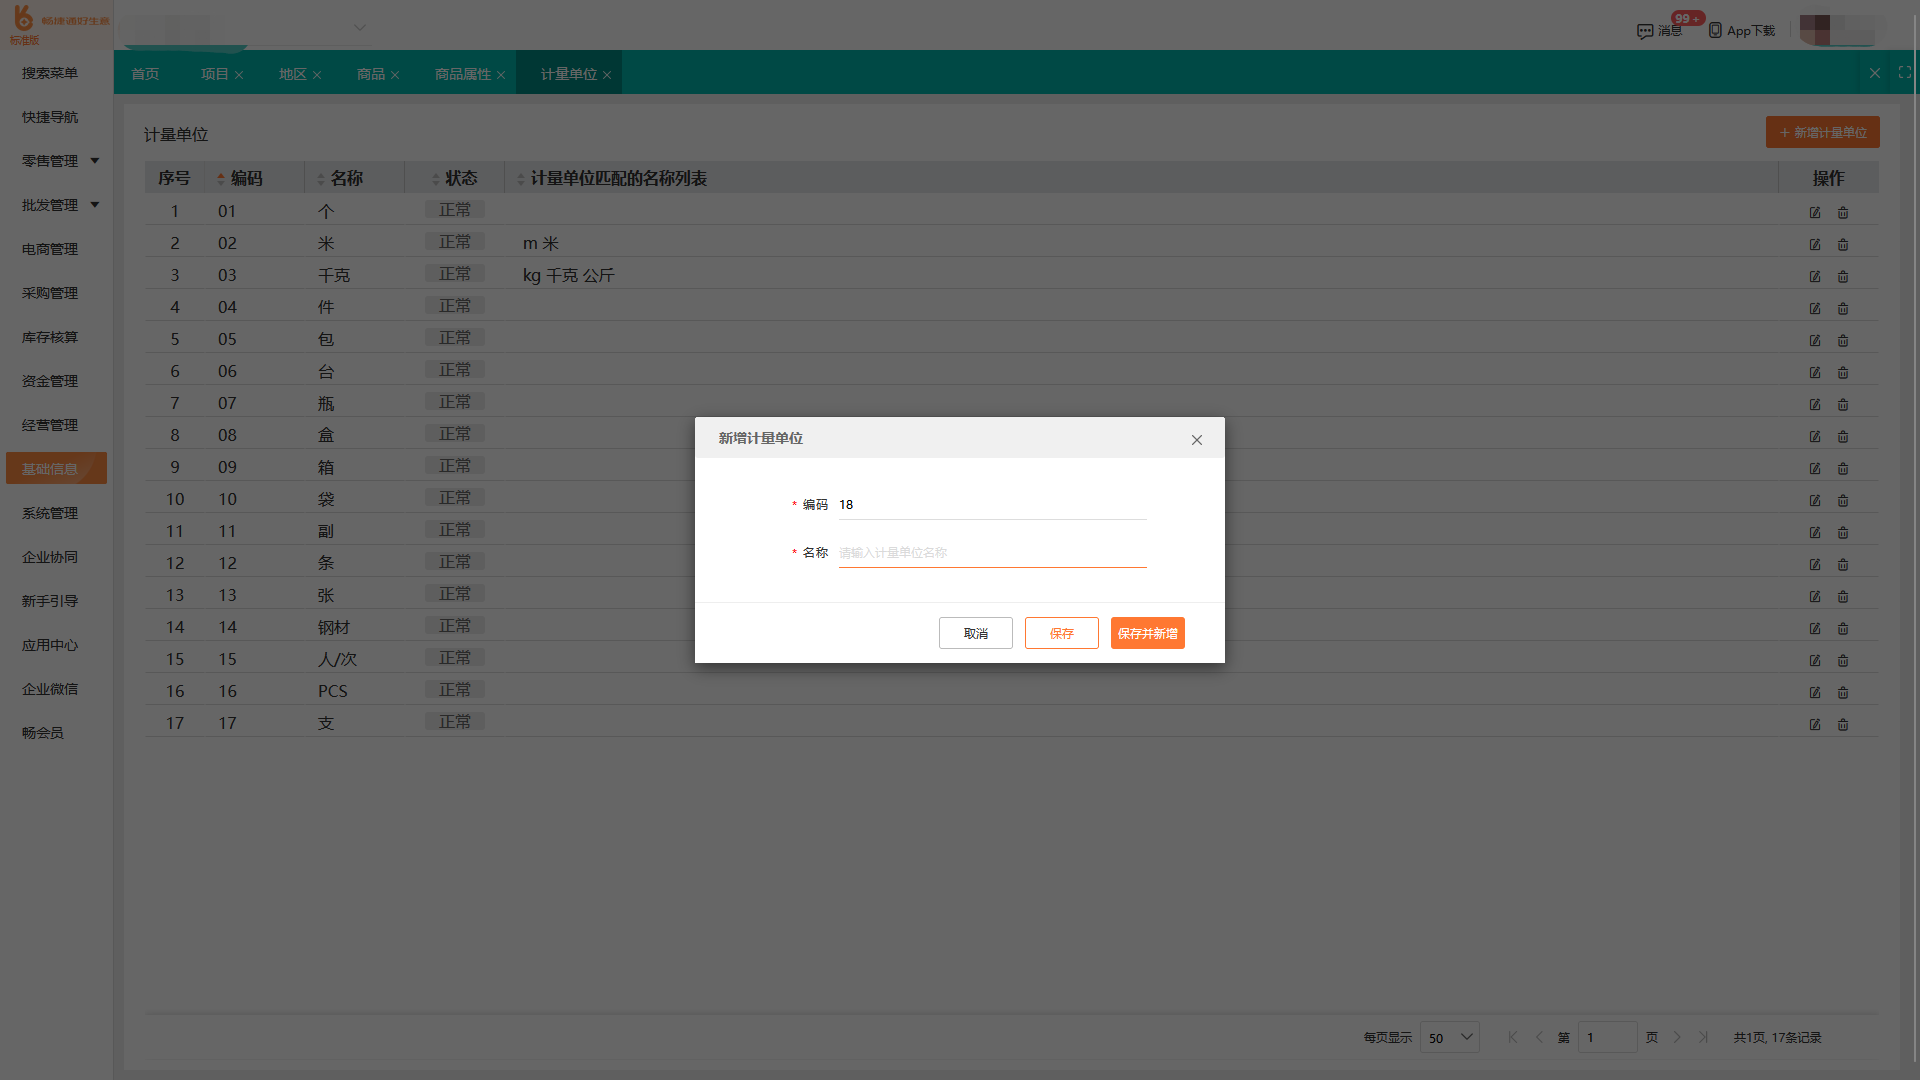Click the edit icon for row 17
This screenshot has height=1080, width=1920.
tap(1815, 723)
